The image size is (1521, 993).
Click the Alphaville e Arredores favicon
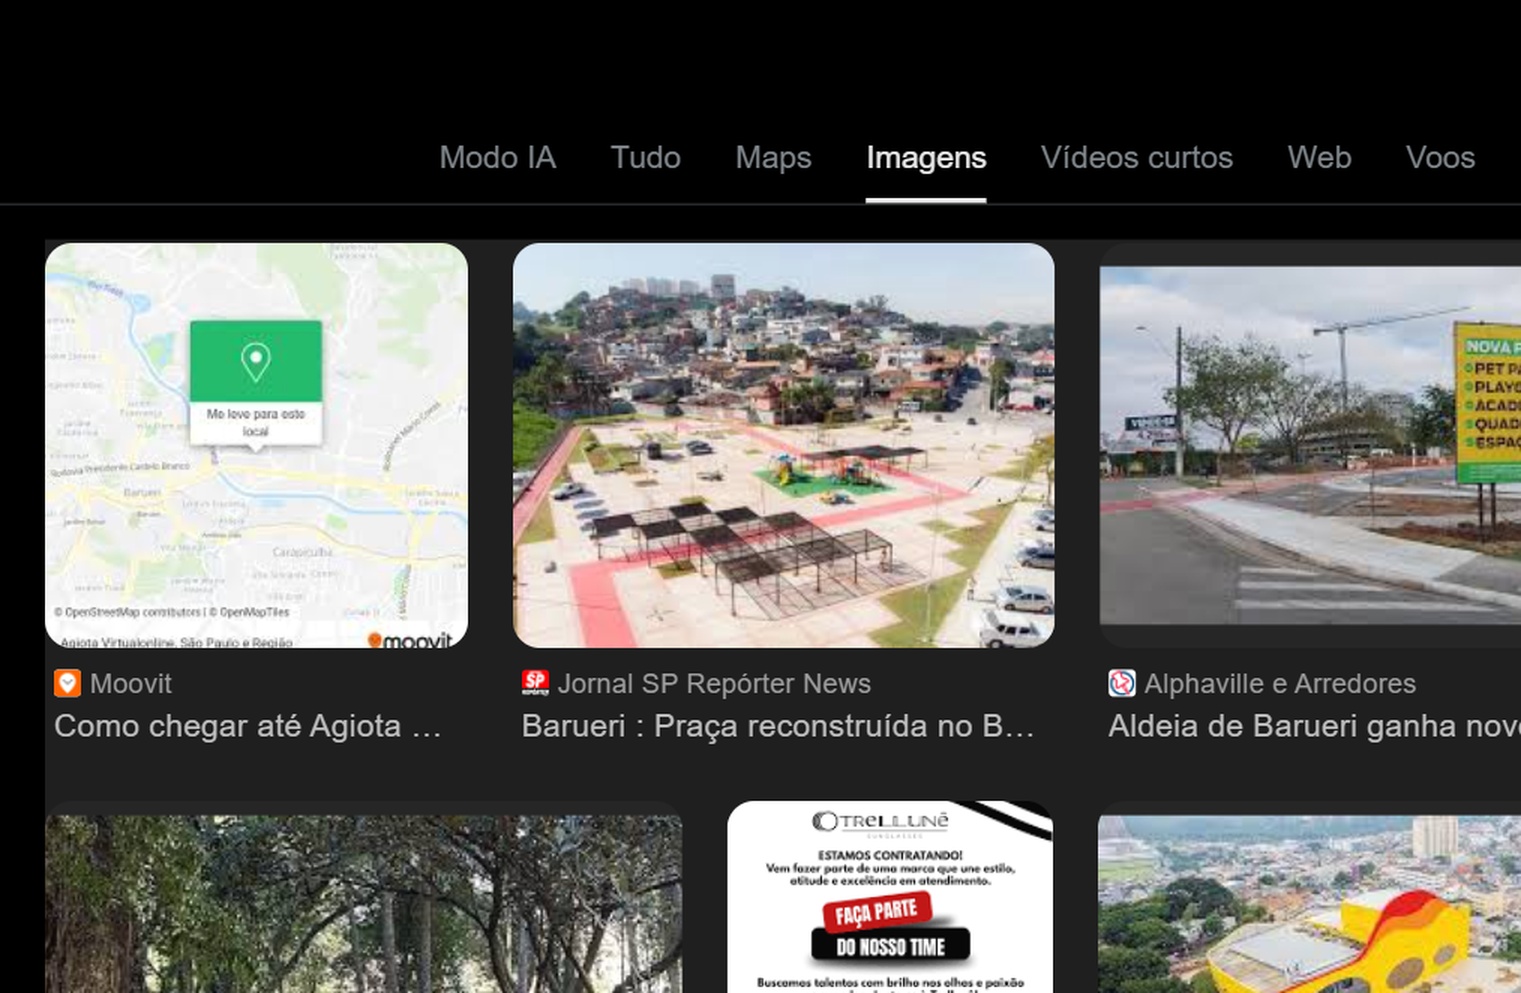(1121, 683)
